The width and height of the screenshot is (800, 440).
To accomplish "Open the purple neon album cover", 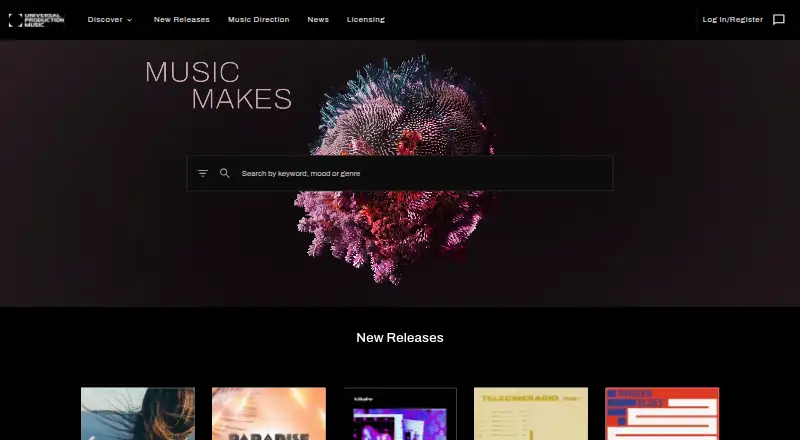I will coord(400,413).
